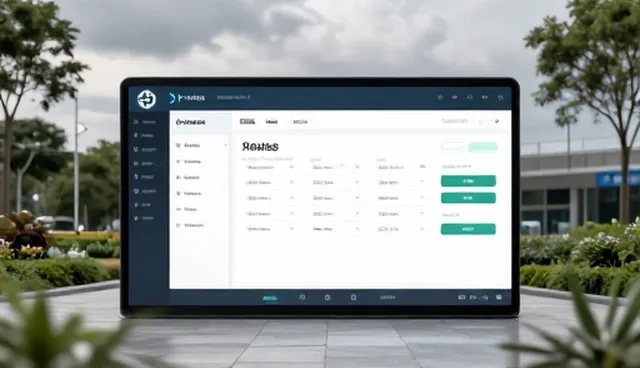Select the bottom dark sidebar item
This screenshot has height=368, width=640.
click(x=145, y=218)
